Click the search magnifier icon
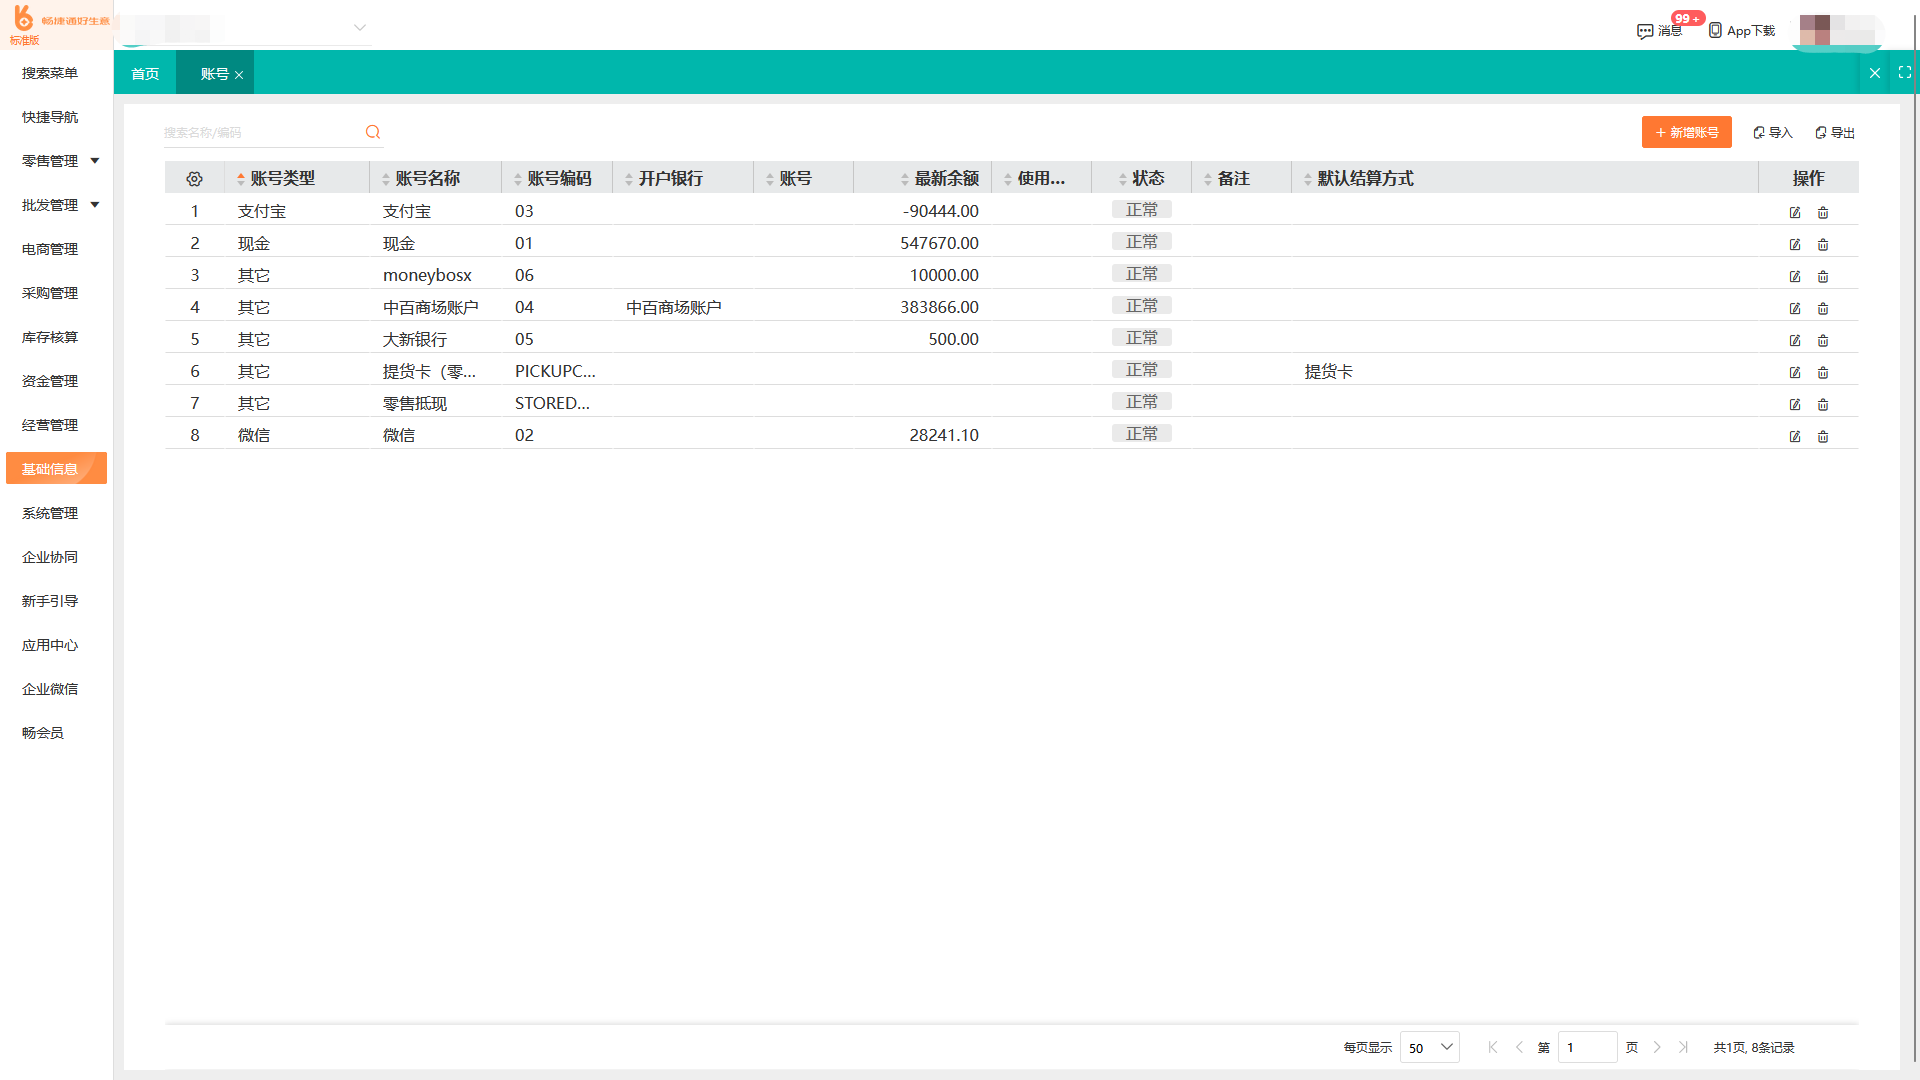1920x1080 pixels. click(373, 132)
